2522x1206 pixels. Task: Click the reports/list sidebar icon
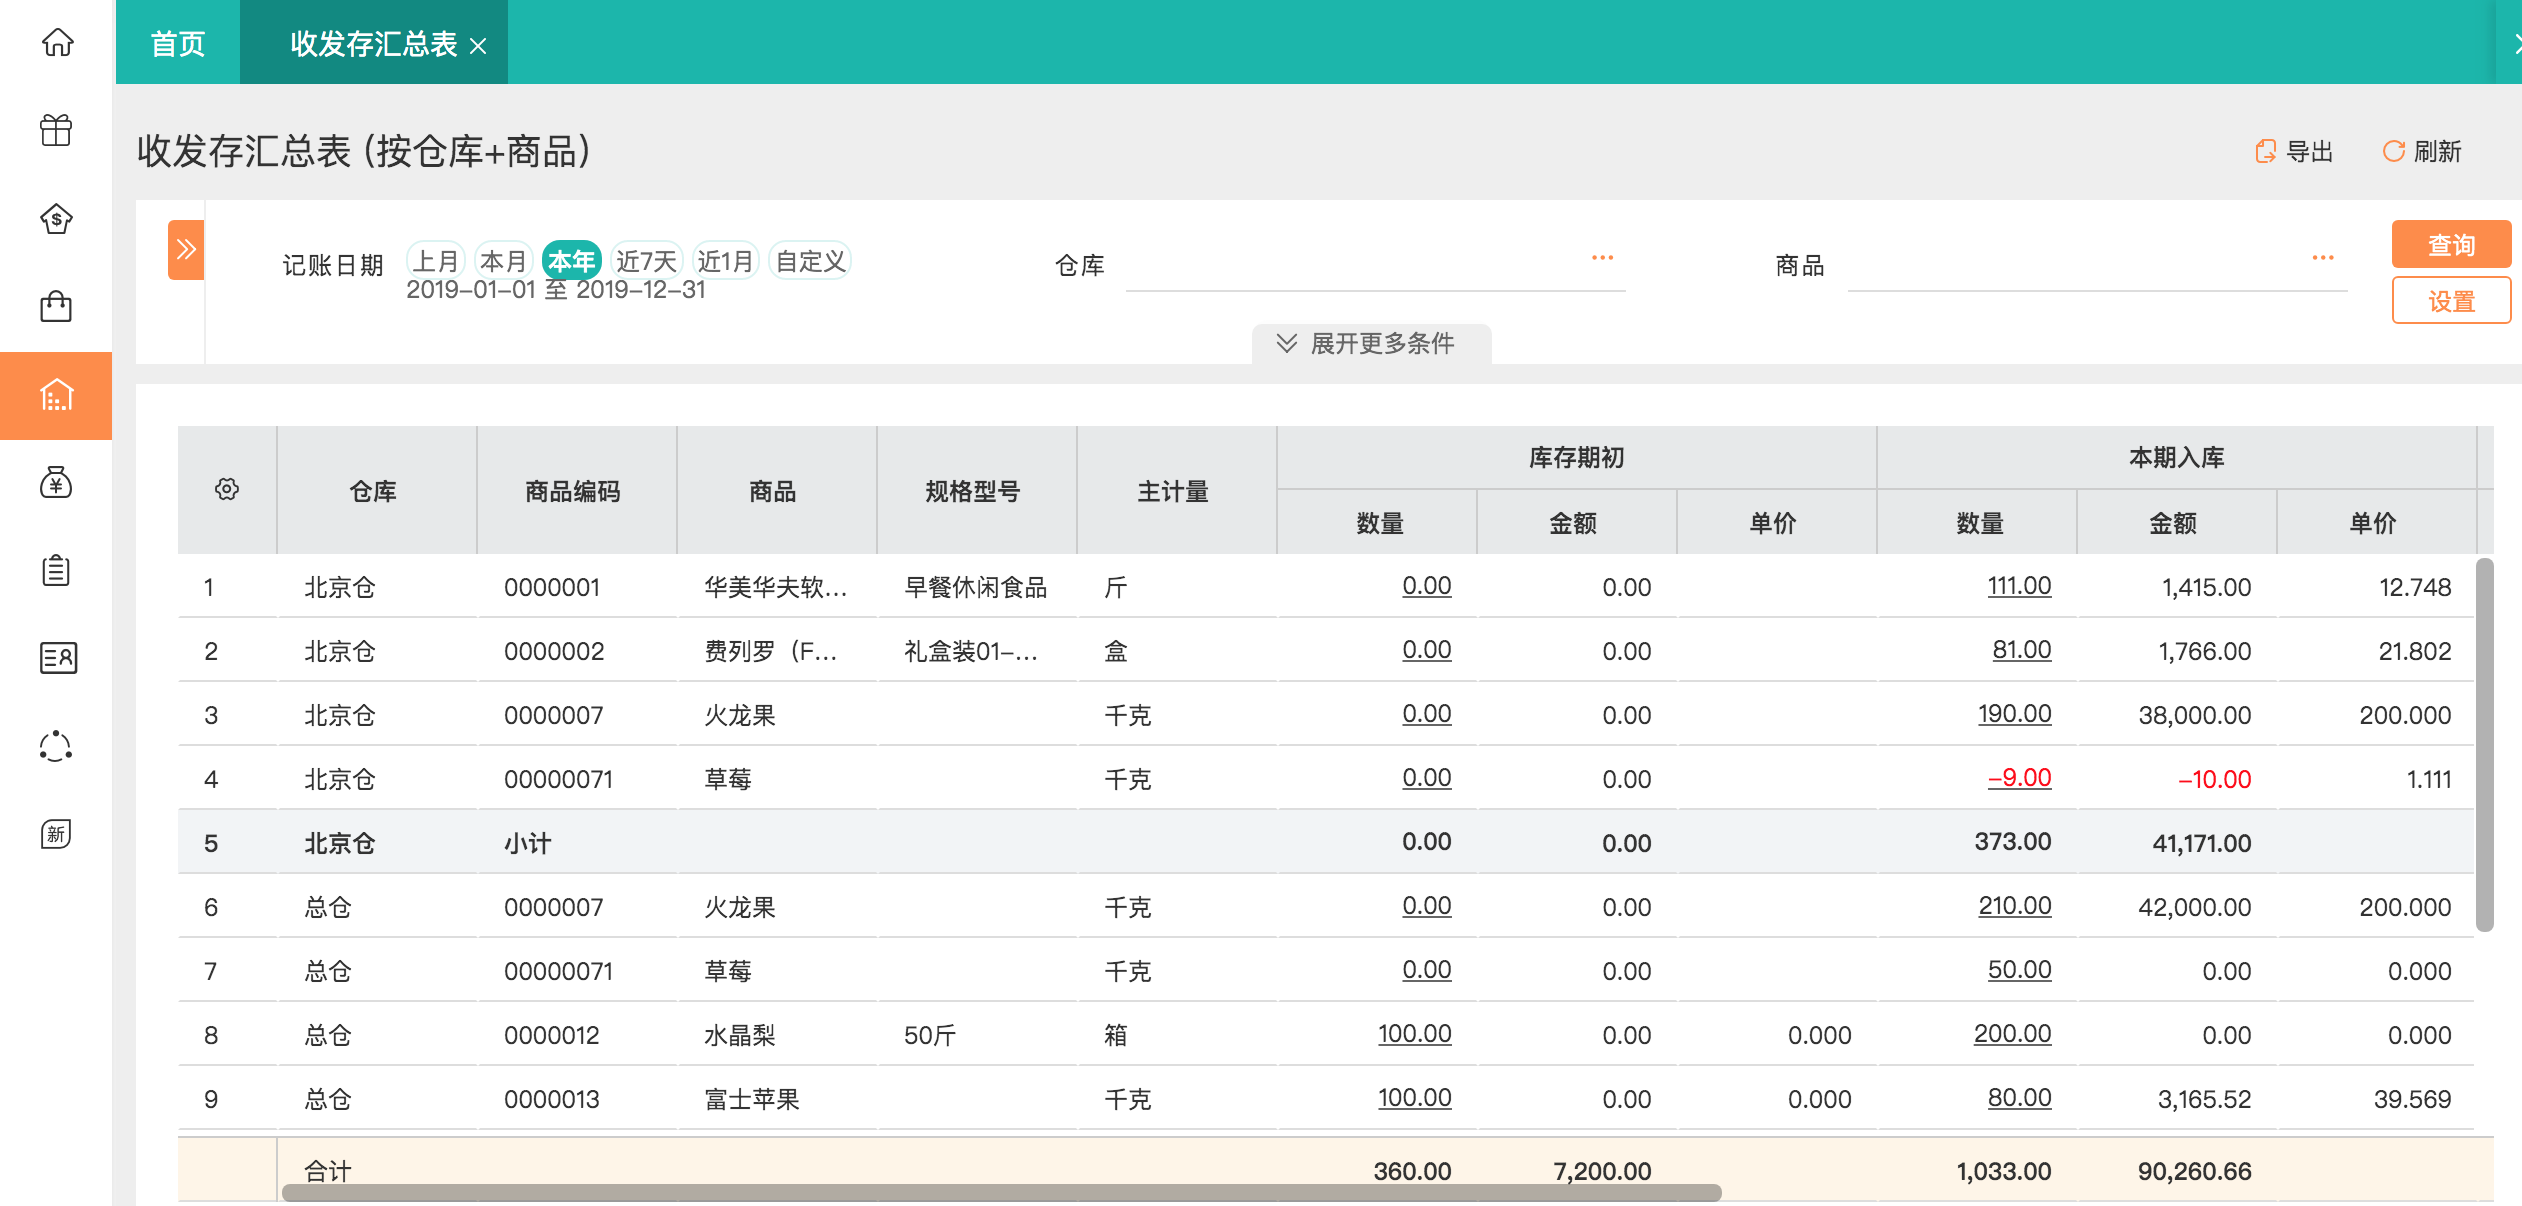[55, 569]
